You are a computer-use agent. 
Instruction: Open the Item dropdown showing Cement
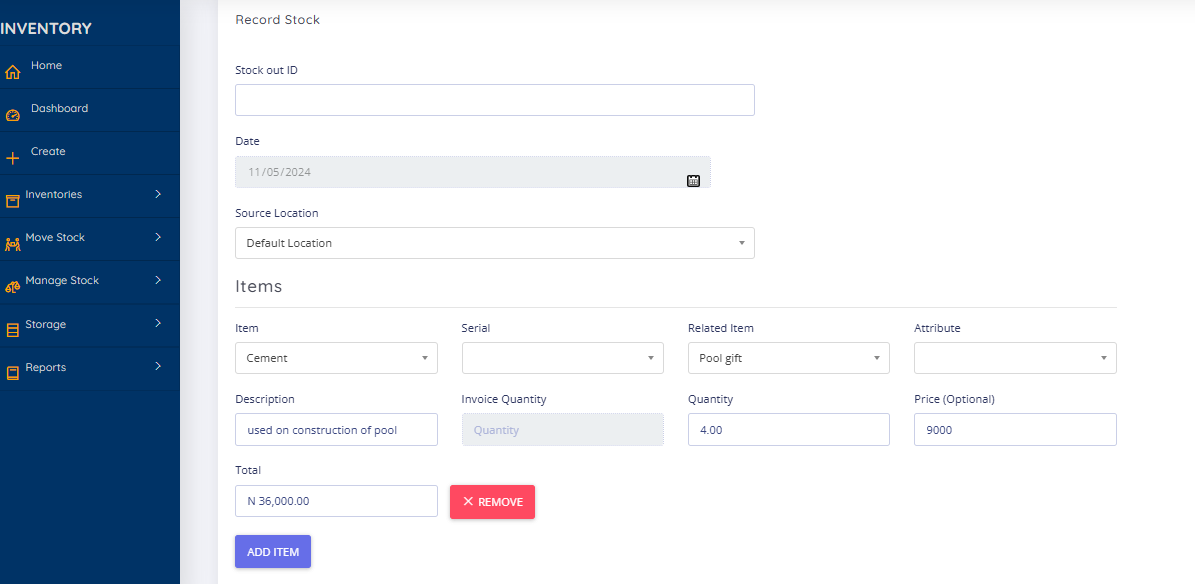(336, 358)
